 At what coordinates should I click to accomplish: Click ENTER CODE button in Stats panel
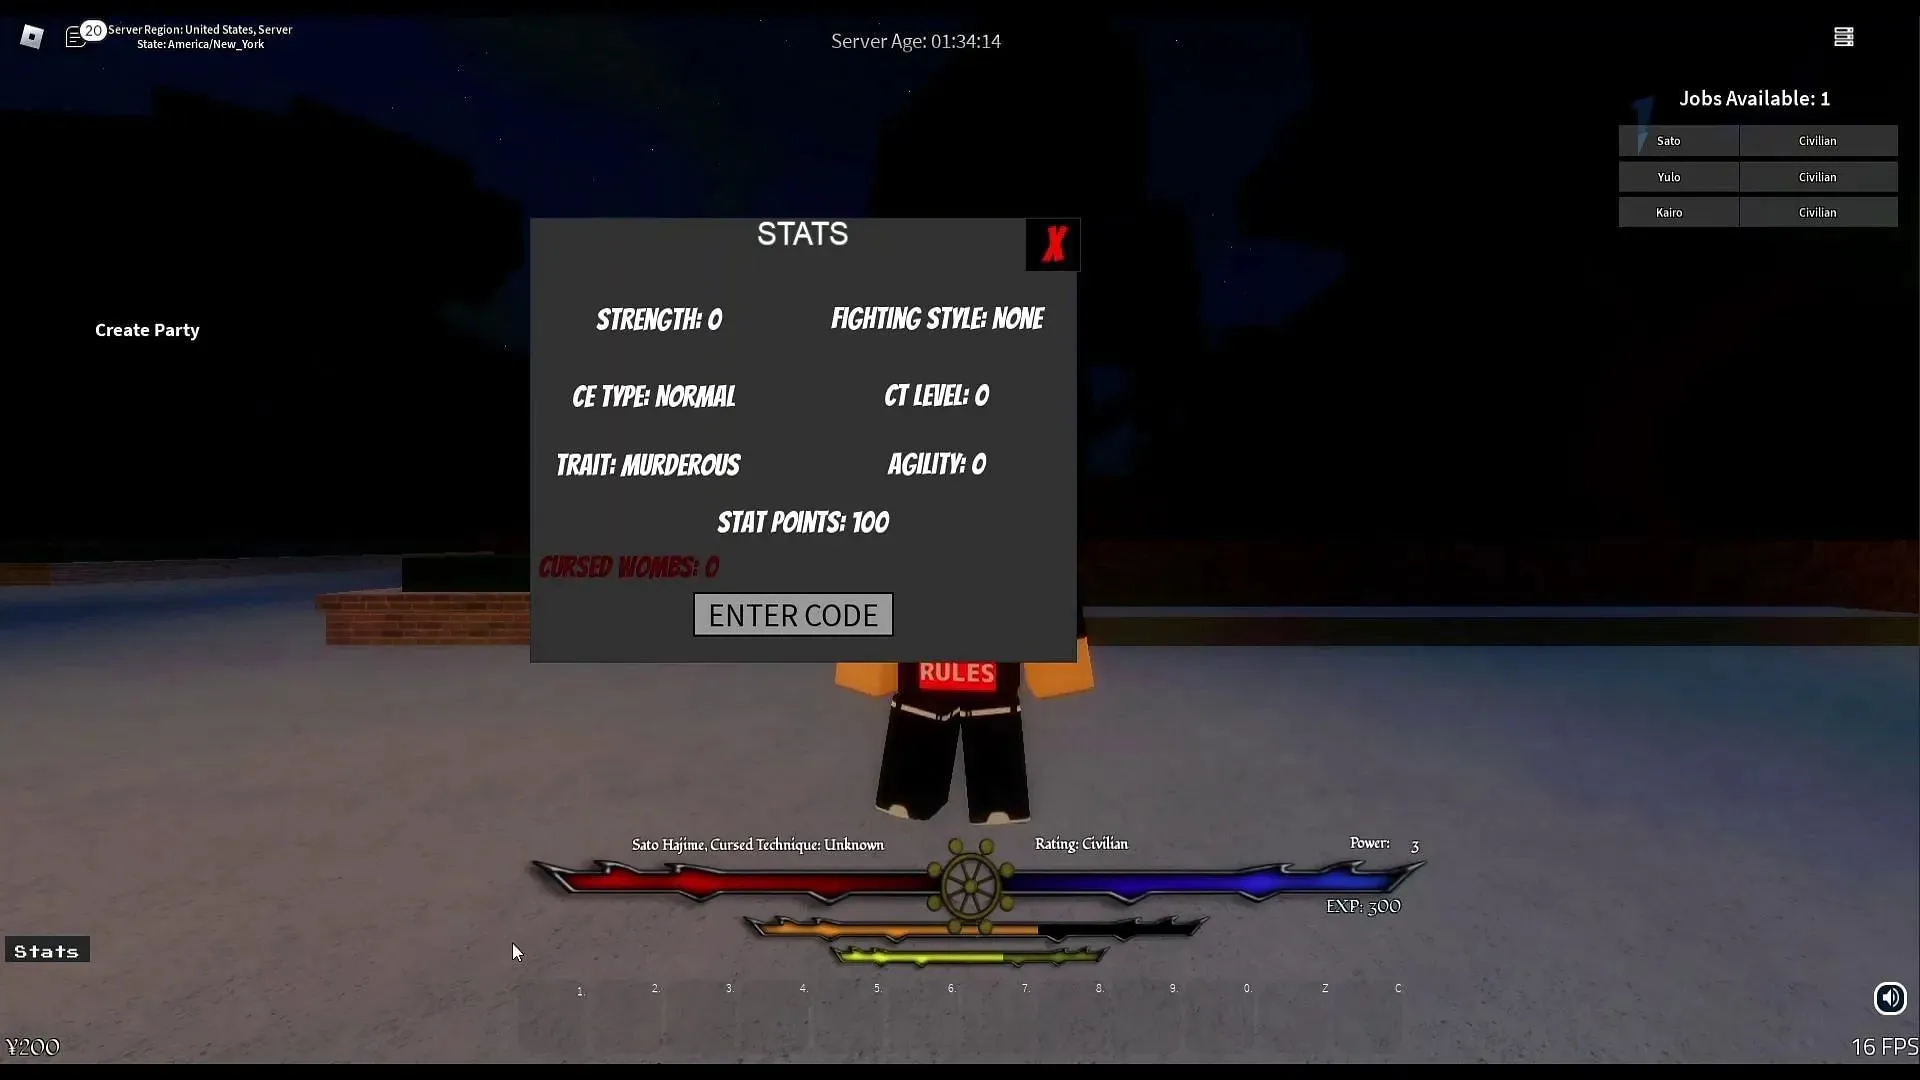click(x=793, y=615)
